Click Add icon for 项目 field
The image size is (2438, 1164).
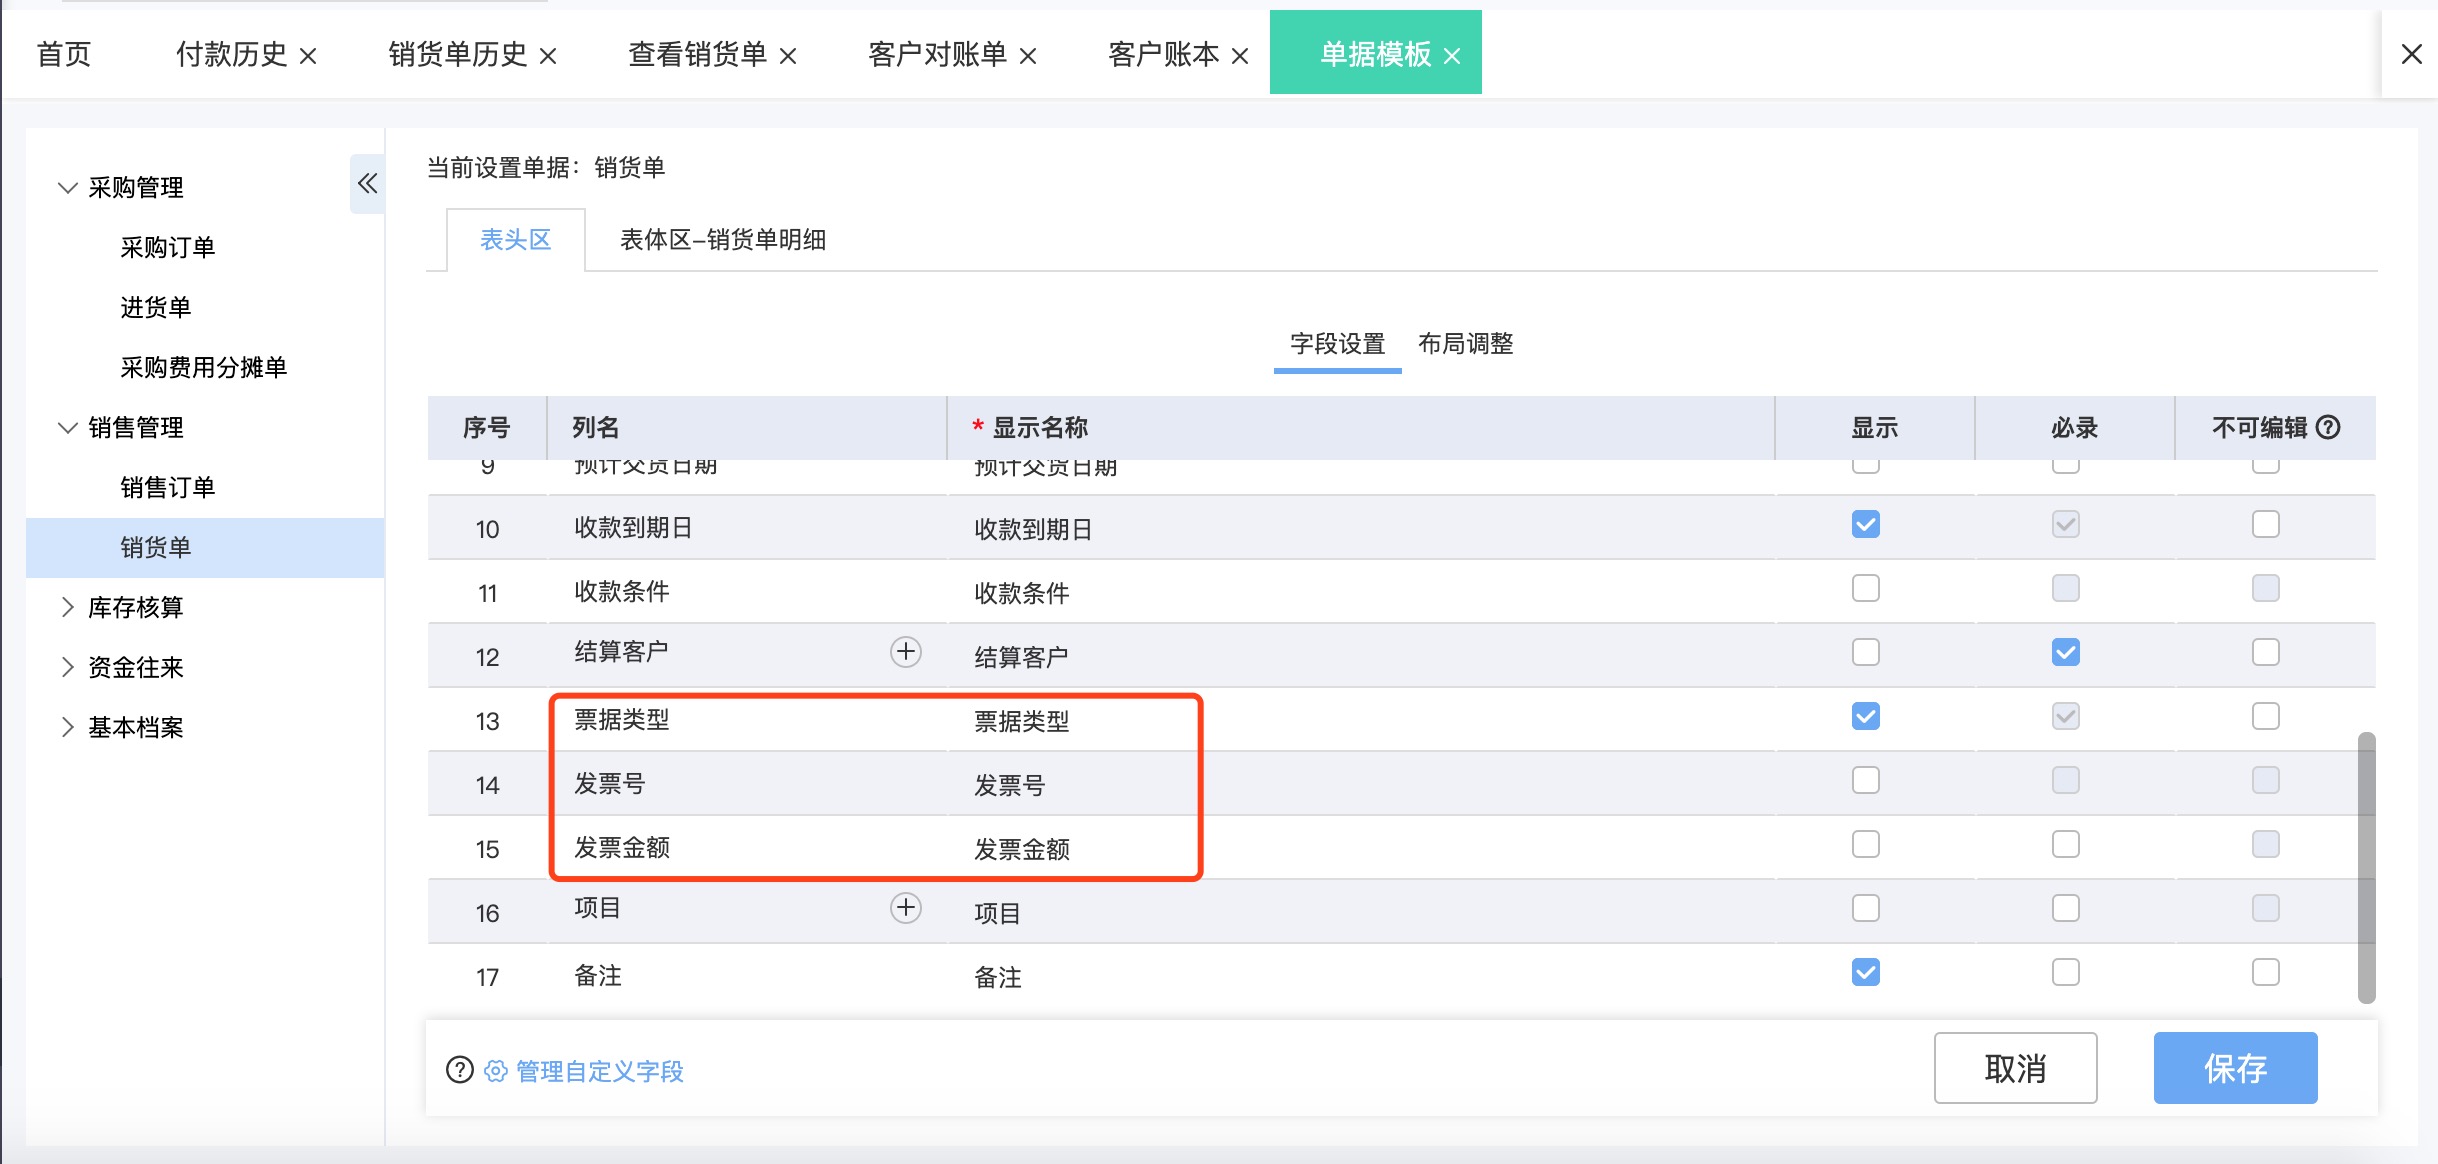903,912
